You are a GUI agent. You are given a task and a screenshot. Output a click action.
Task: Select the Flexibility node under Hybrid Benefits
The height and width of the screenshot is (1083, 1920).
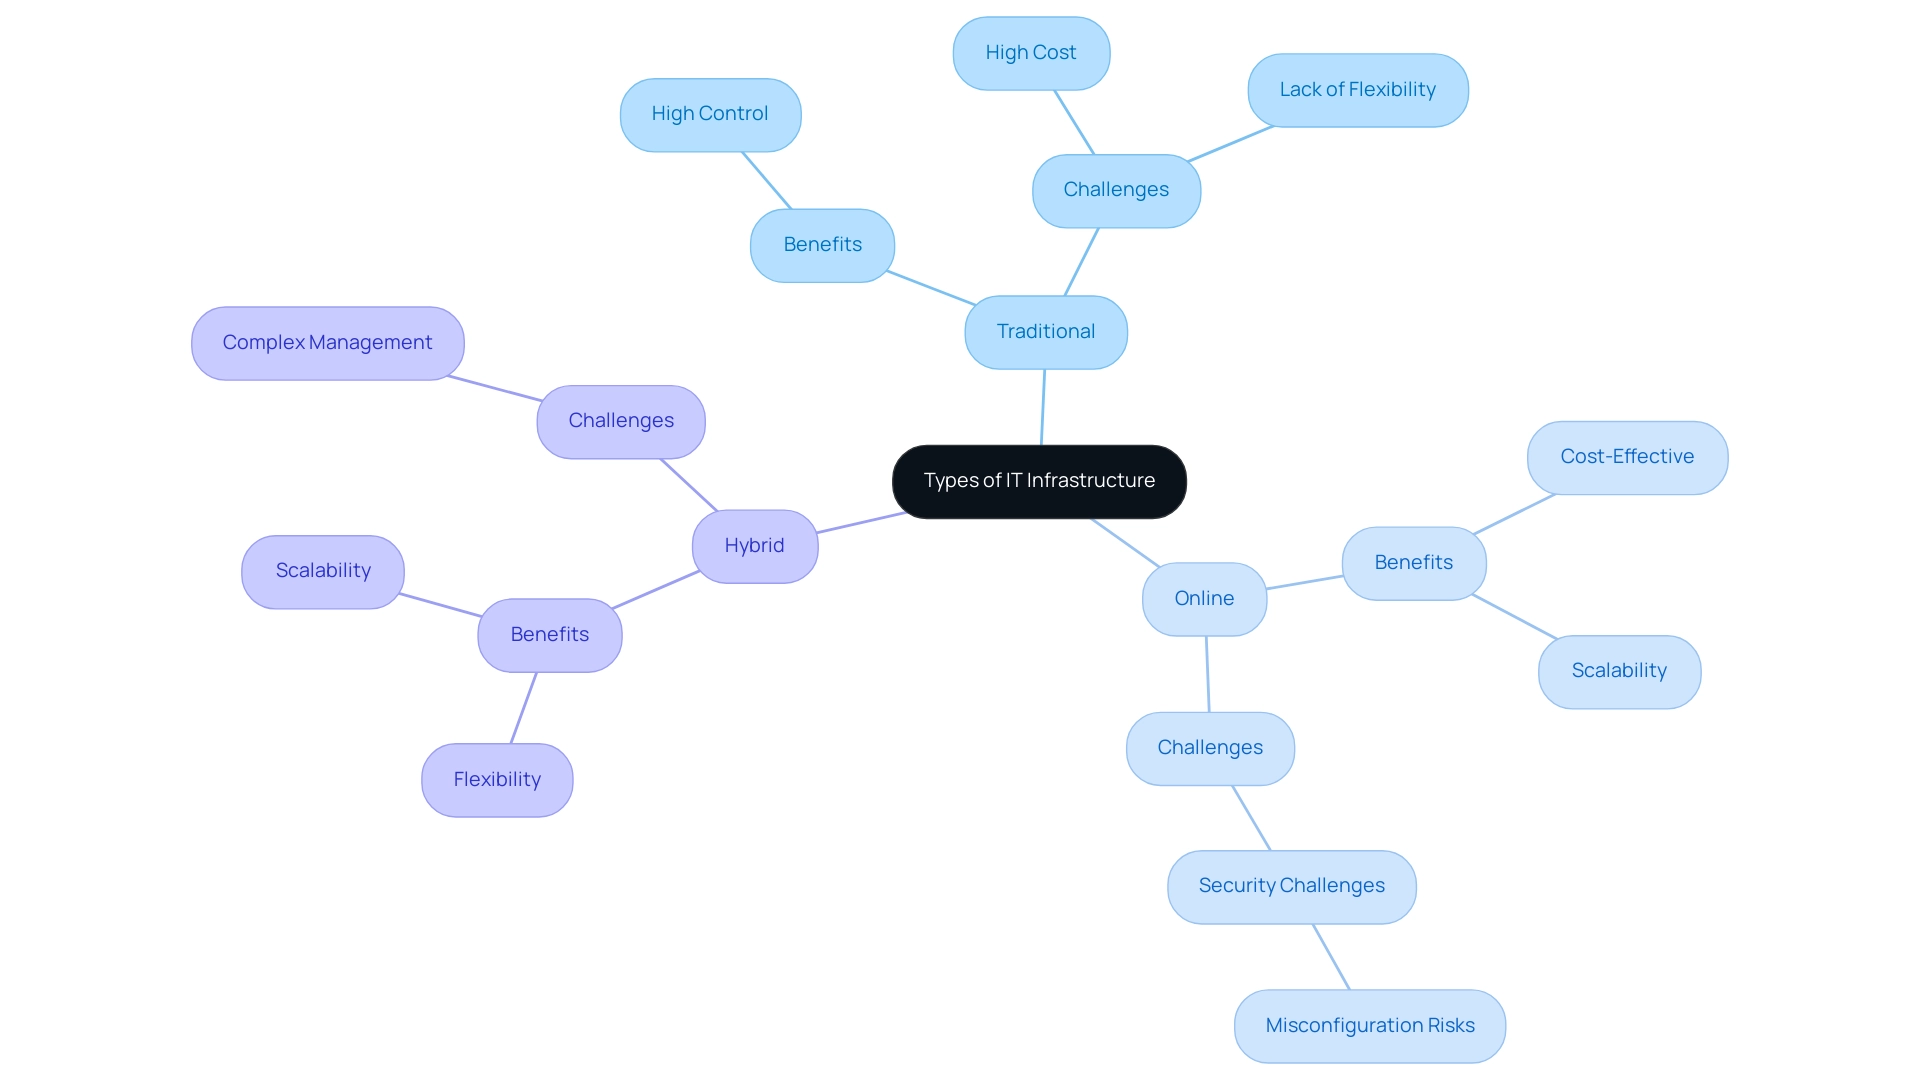pos(497,778)
